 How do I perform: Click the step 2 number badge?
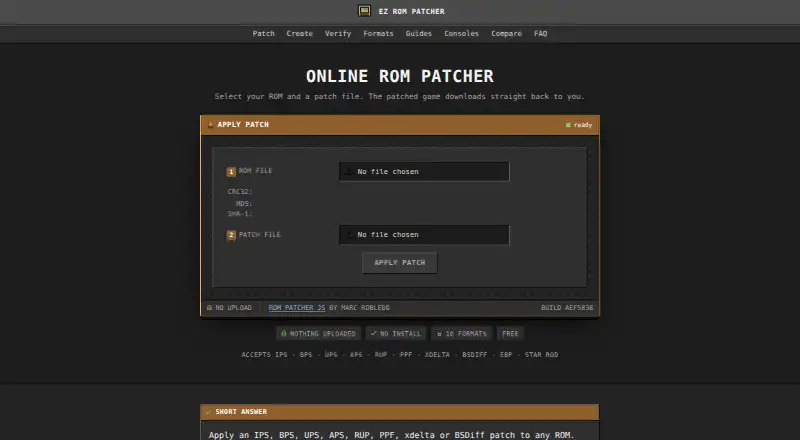(231, 235)
